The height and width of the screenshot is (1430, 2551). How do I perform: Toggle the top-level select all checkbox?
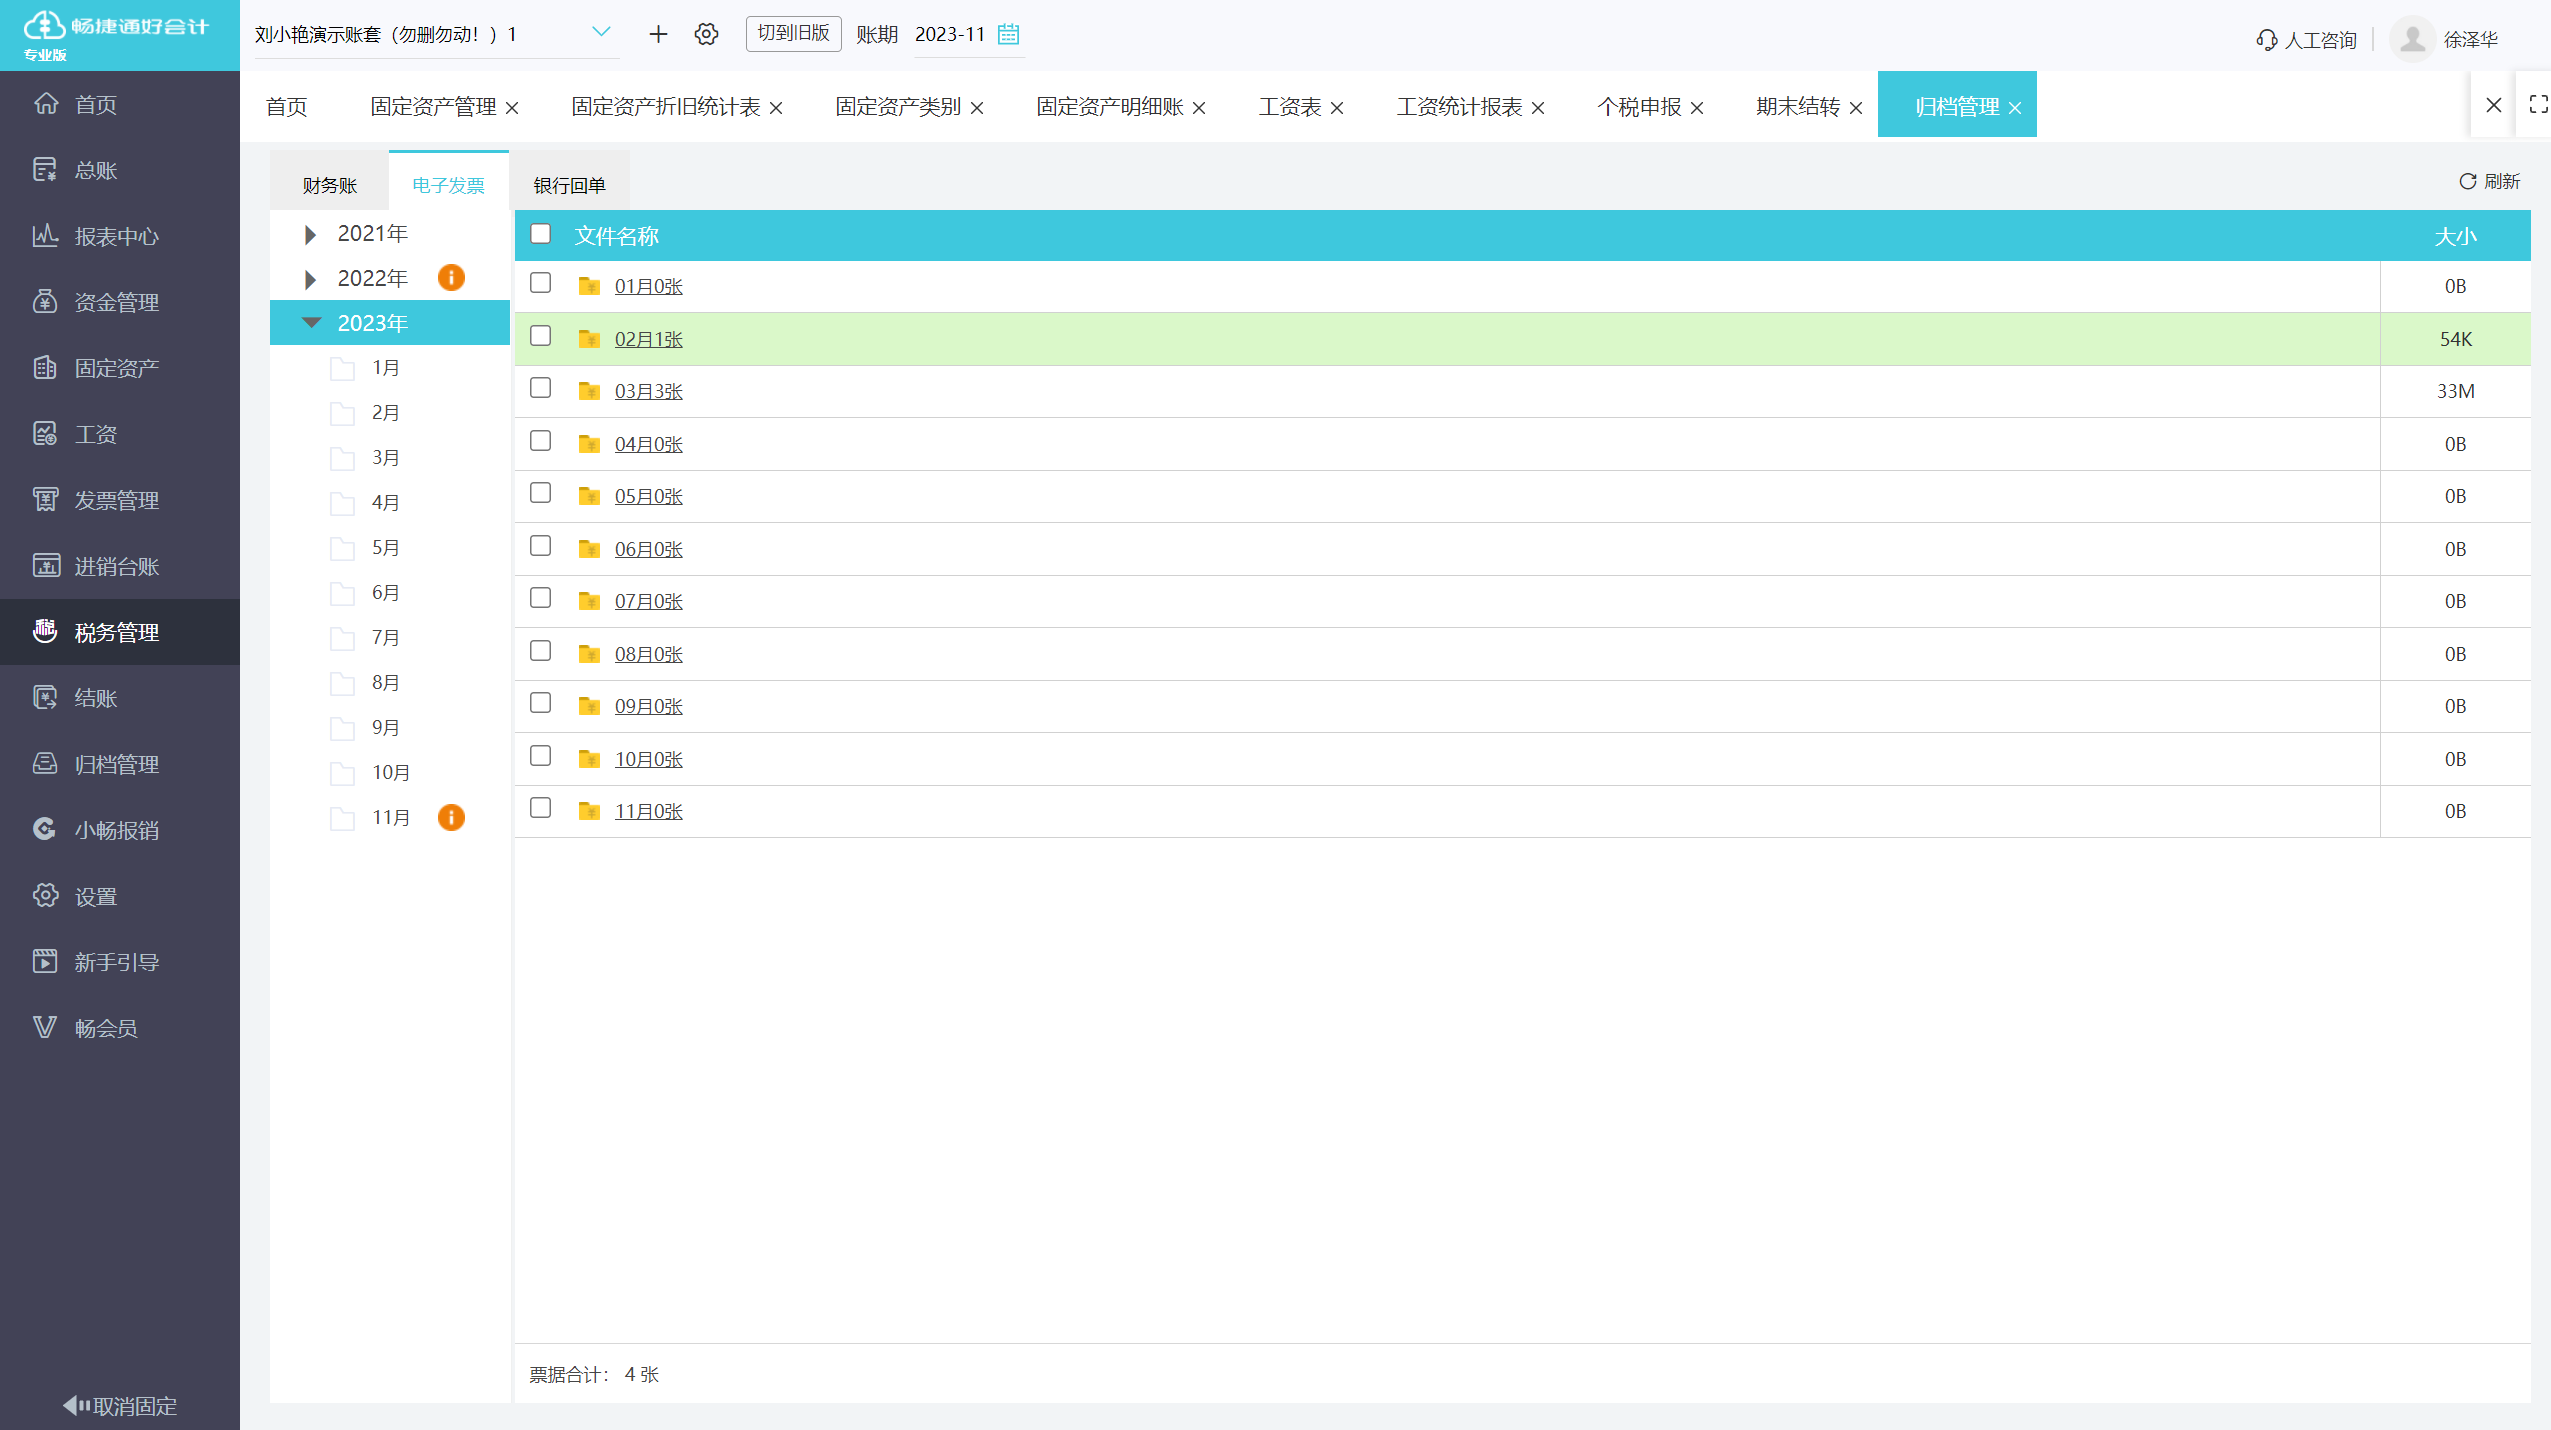pyautogui.click(x=541, y=233)
